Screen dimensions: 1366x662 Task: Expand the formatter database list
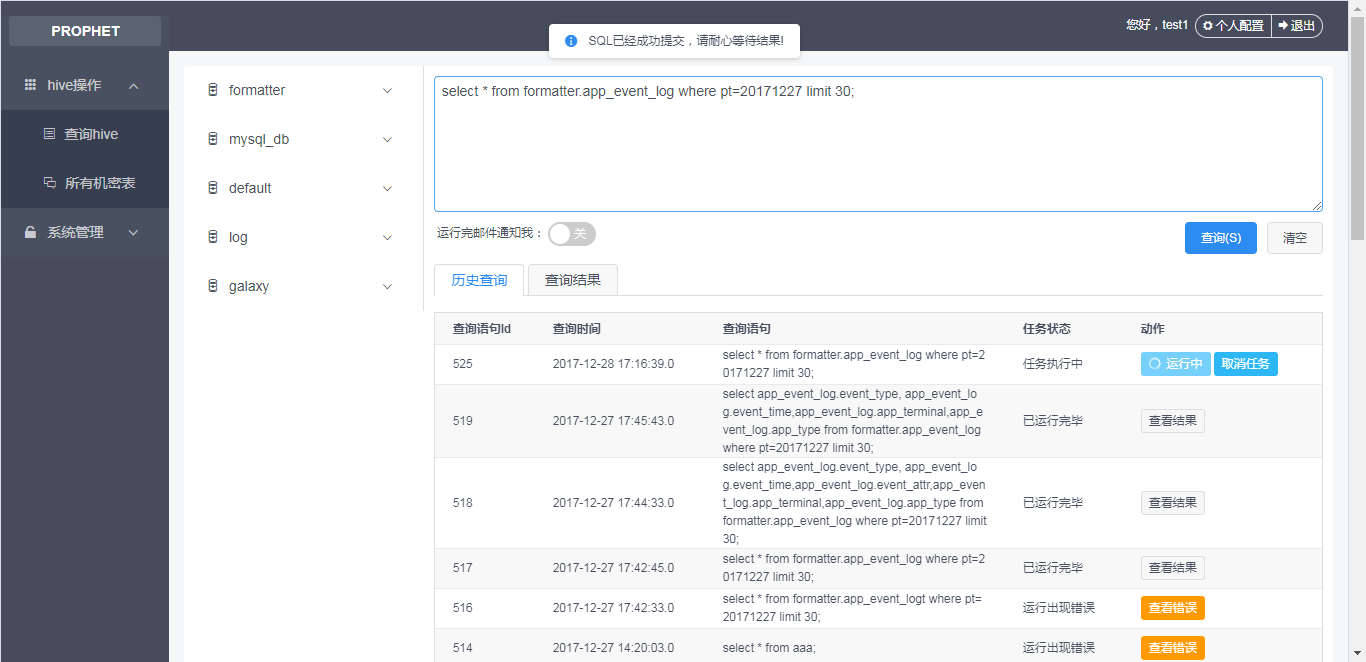[x=388, y=90]
